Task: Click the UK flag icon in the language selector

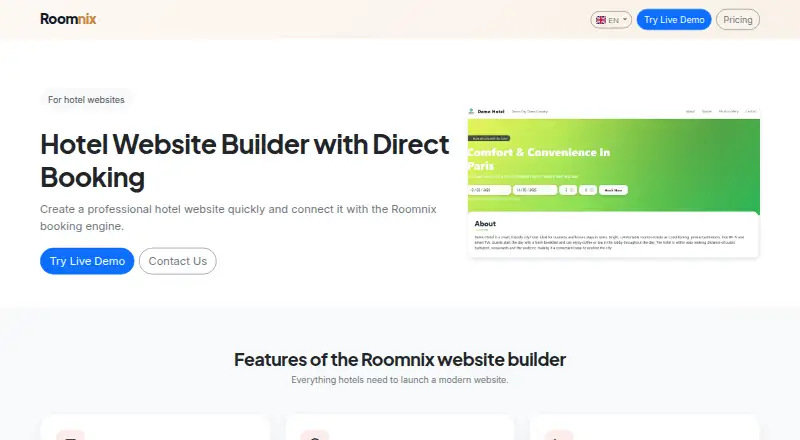Action: (601, 20)
